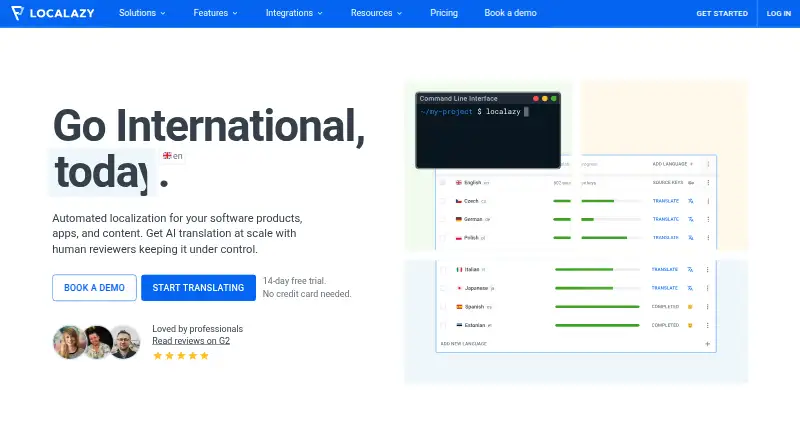Open the Read reviews on G2 link
800x440 pixels.
[x=191, y=341]
